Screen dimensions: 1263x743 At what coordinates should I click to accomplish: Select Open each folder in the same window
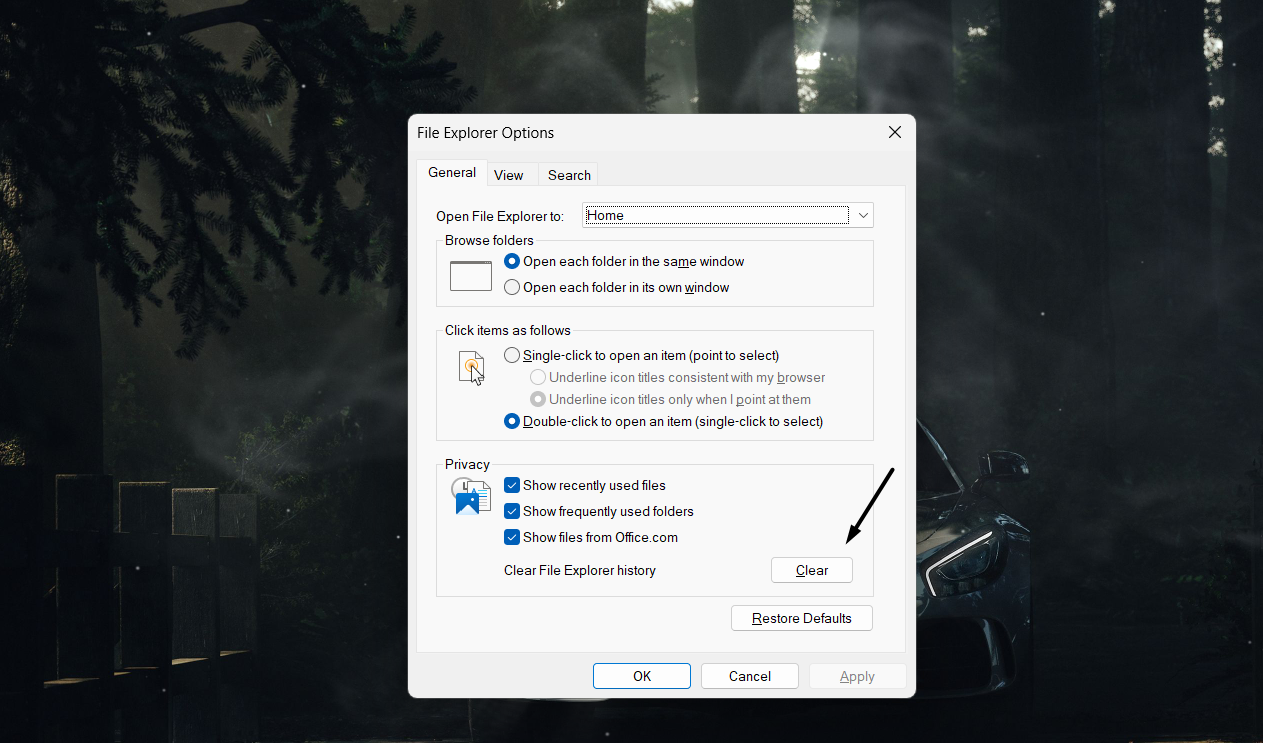512,261
